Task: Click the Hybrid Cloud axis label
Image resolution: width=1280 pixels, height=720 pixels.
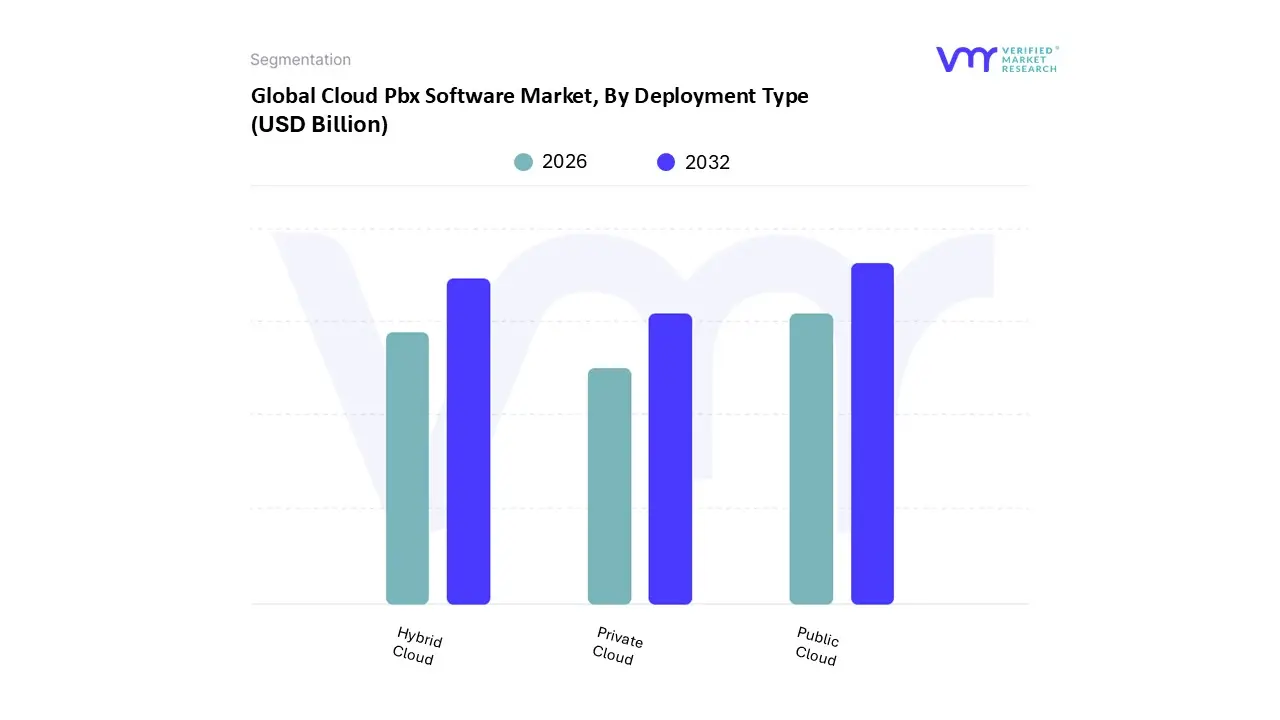Action: pyautogui.click(x=416, y=646)
